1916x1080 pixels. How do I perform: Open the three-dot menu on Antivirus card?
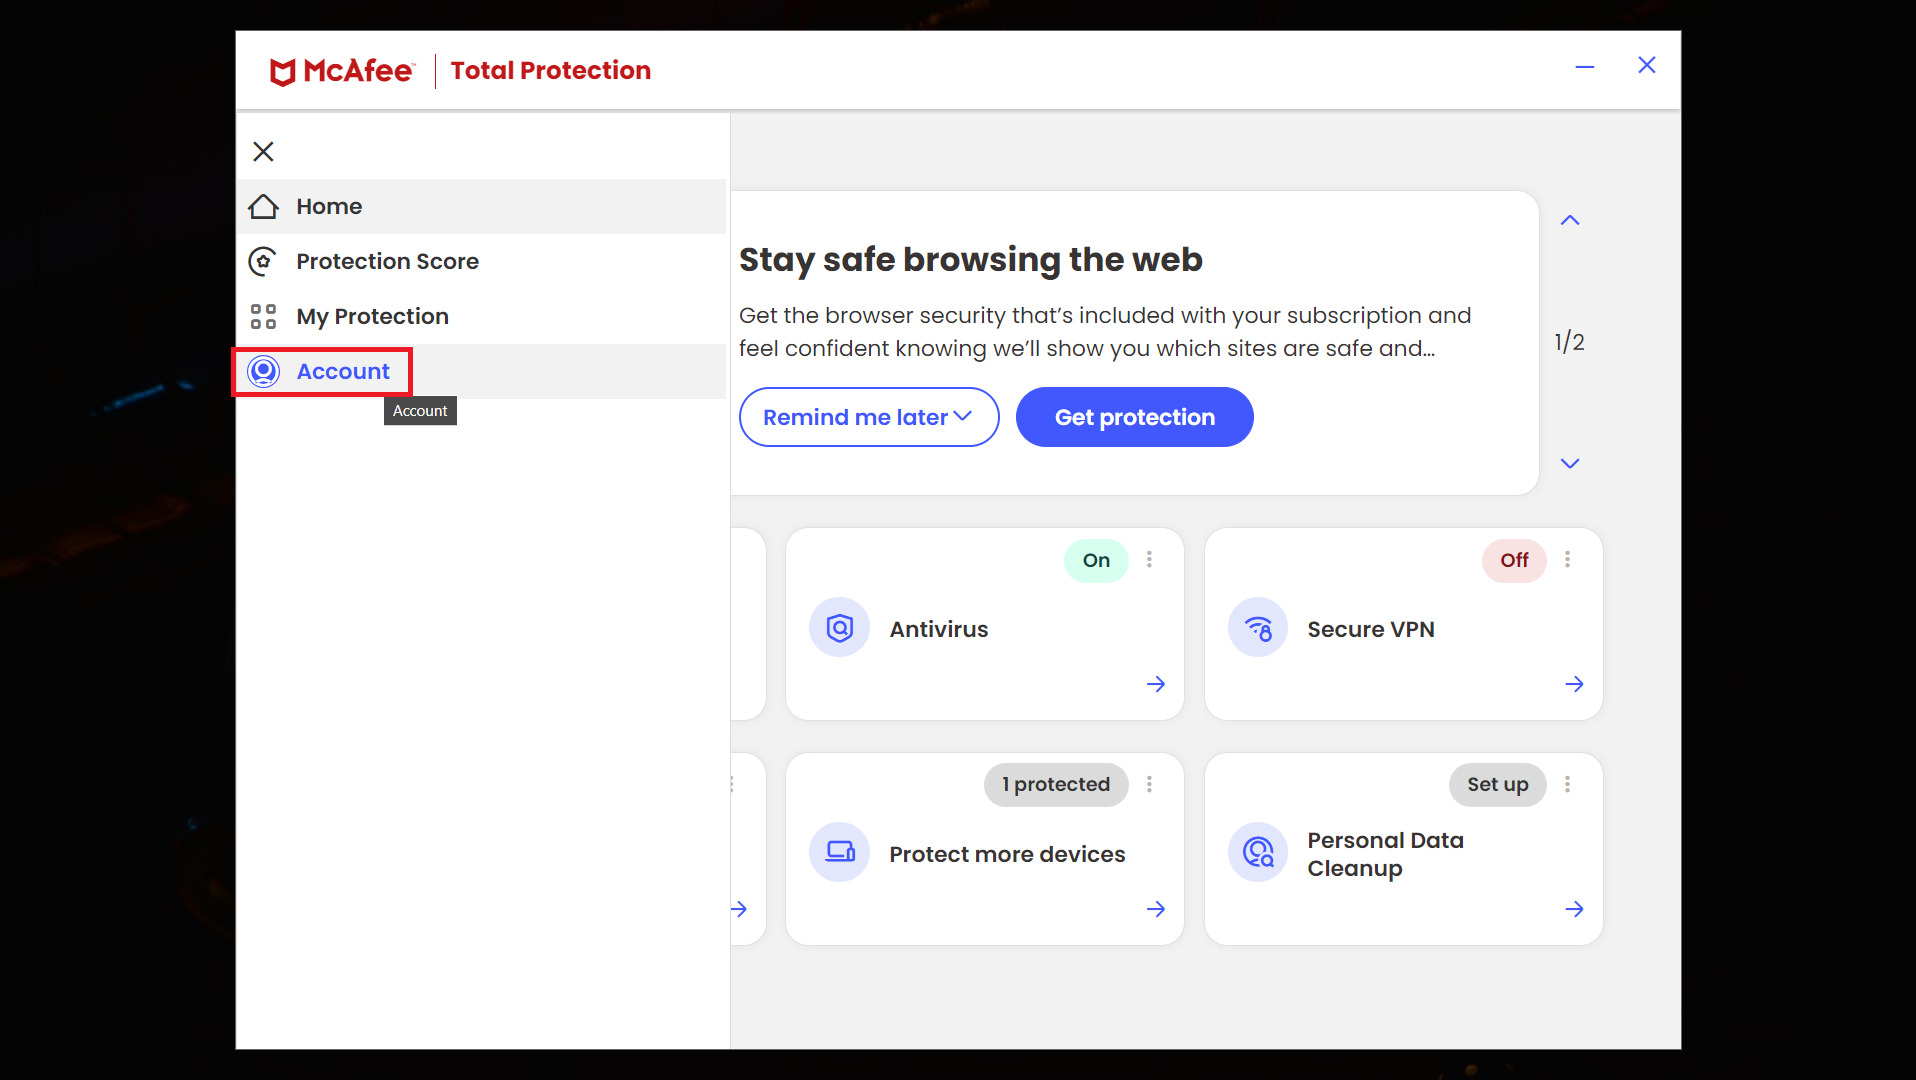click(x=1149, y=560)
